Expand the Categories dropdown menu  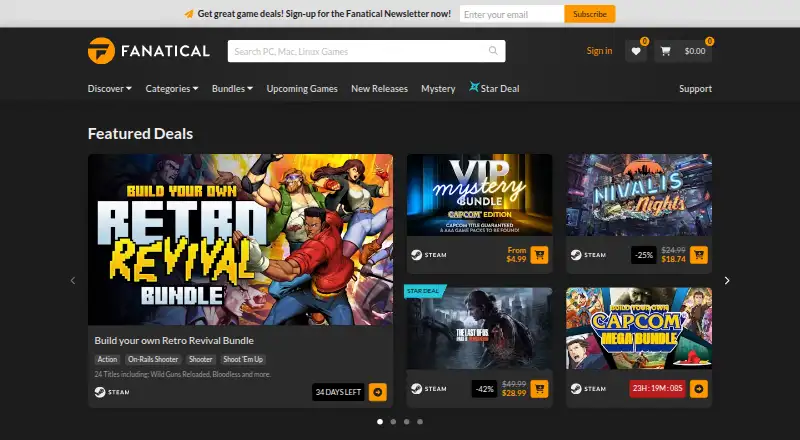172,89
